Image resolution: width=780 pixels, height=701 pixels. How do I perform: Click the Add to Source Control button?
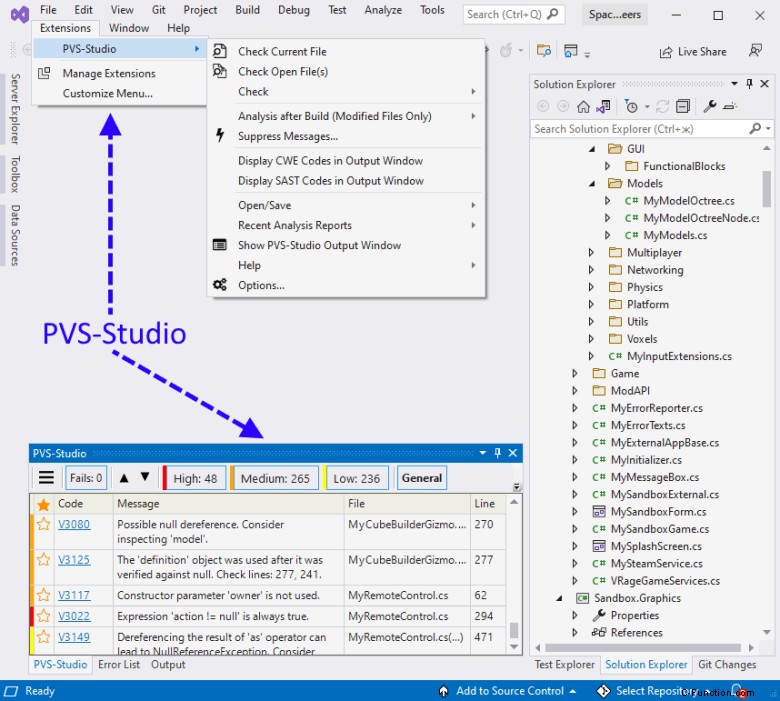click(x=508, y=691)
